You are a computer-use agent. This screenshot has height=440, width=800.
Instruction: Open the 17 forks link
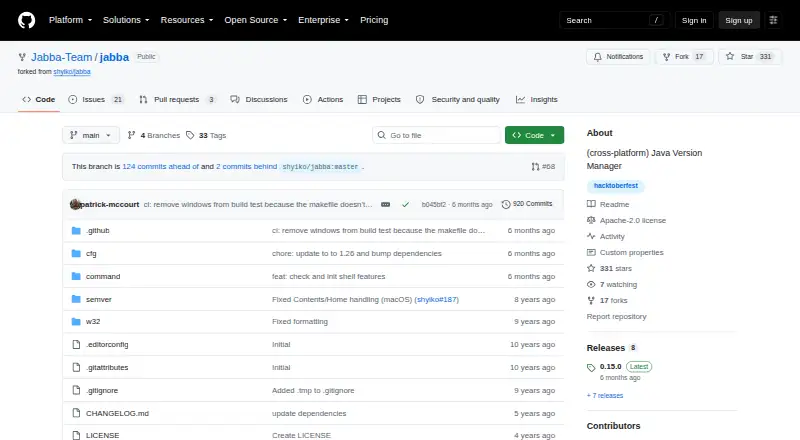[x=613, y=301]
